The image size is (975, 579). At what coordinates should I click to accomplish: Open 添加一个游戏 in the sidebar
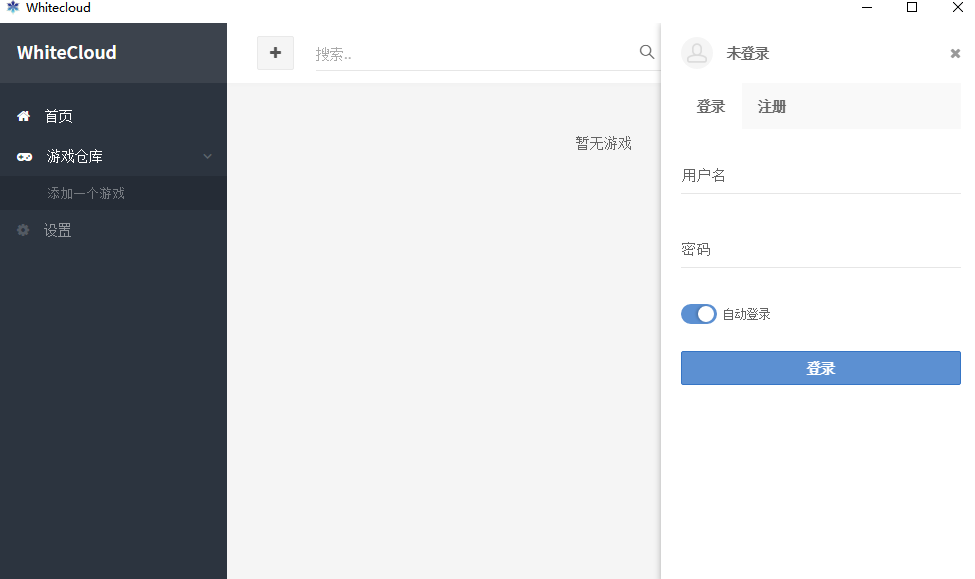tap(86, 193)
